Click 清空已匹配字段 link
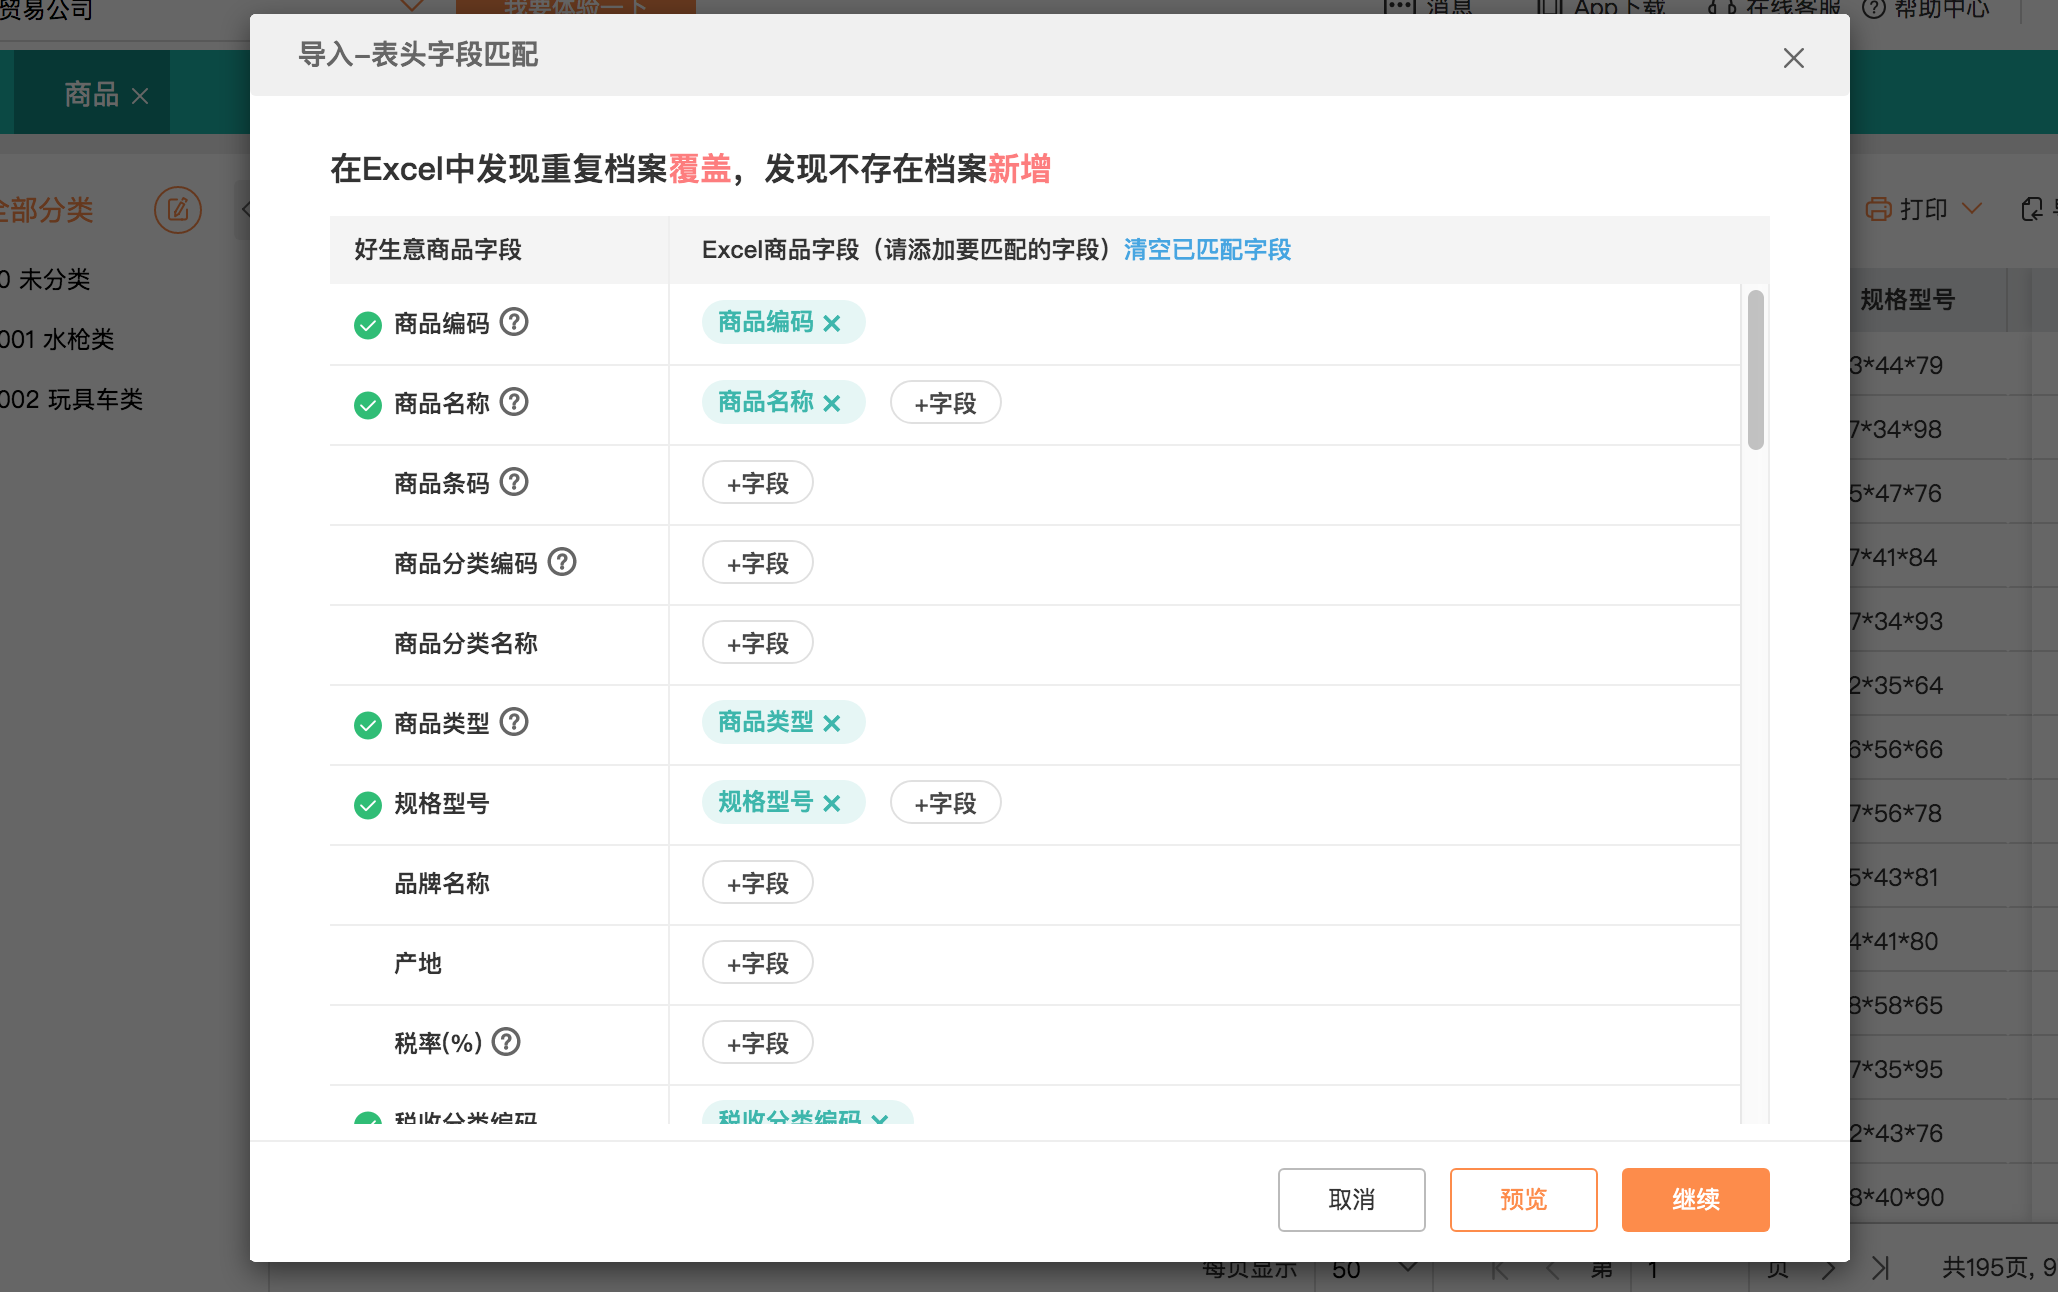Viewport: 2058px width, 1292px height. (x=1207, y=249)
